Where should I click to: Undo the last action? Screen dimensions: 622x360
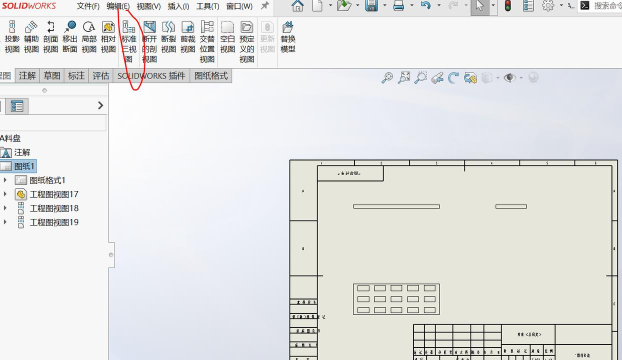[426, 6]
